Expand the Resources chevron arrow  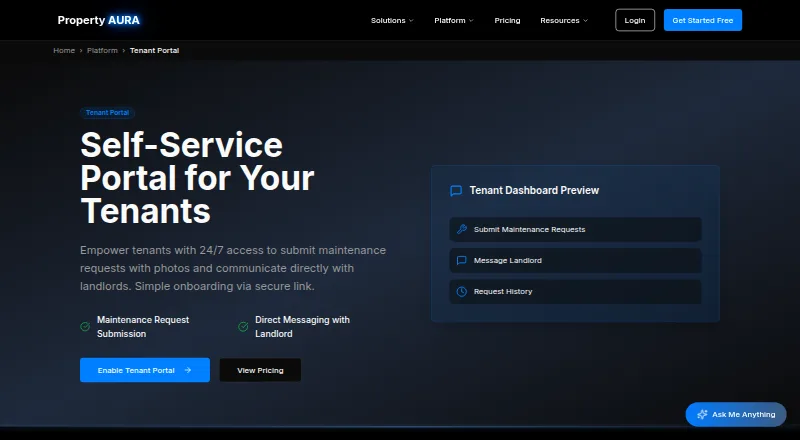(585, 20)
